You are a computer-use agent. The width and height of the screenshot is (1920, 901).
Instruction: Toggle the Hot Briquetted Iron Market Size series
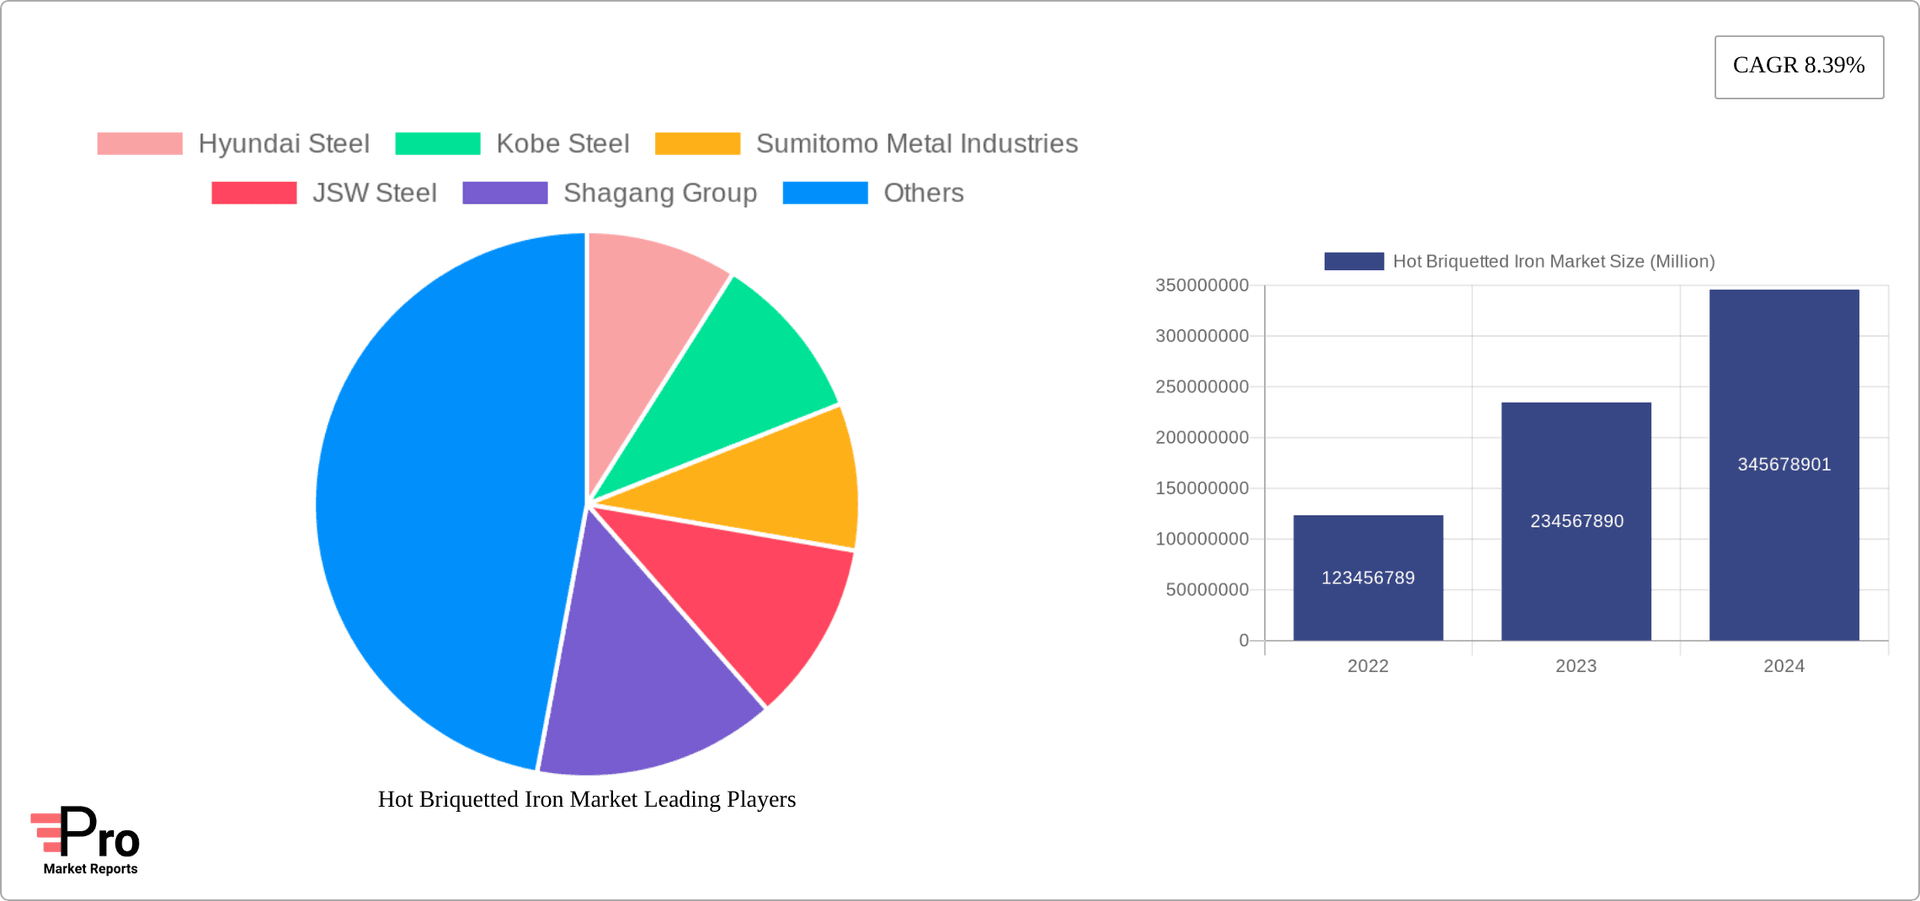1554,261
